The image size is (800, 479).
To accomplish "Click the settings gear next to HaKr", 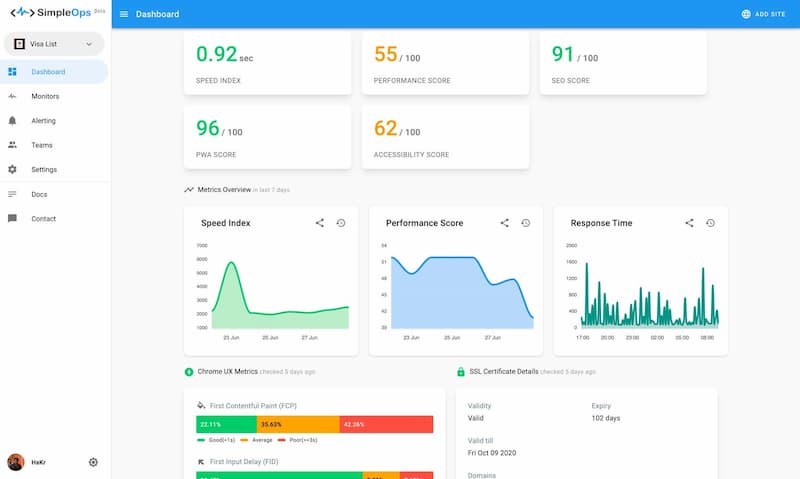I will coord(93,462).
